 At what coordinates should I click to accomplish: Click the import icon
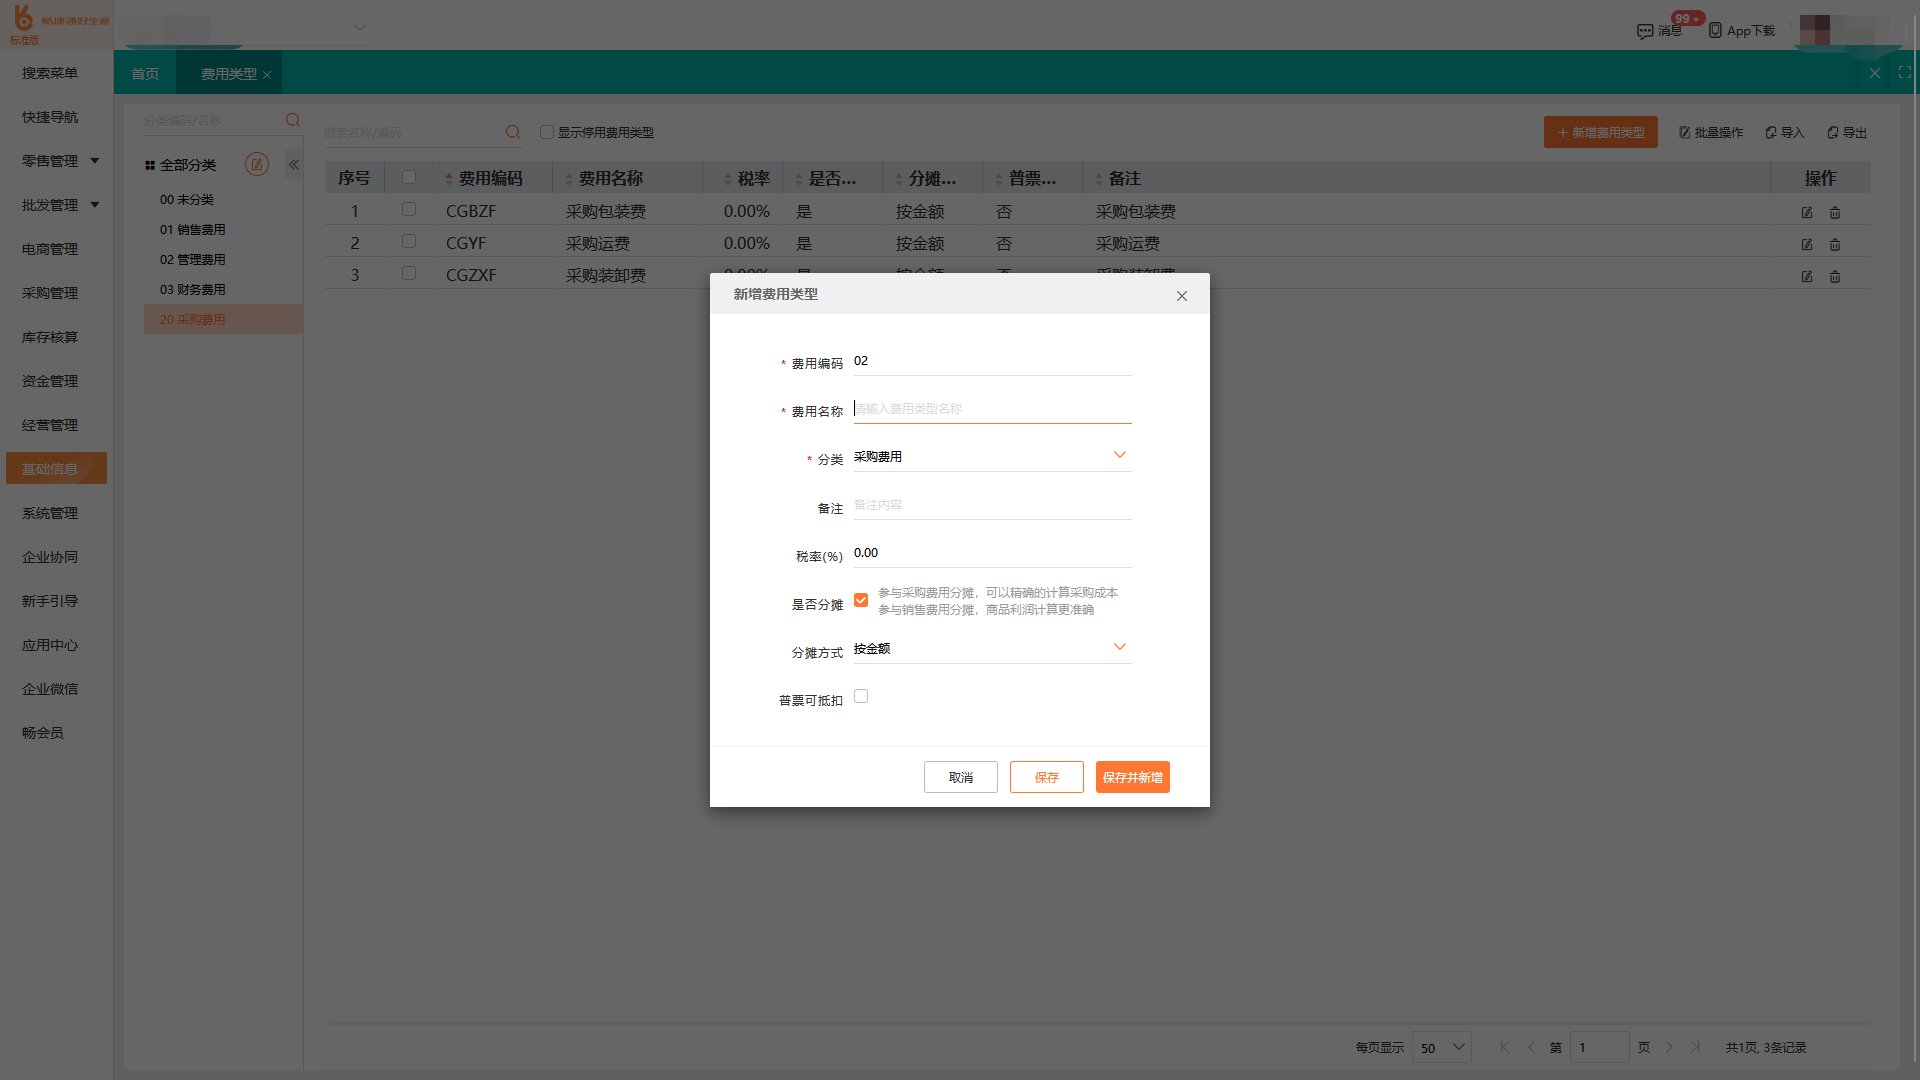(1785, 132)
